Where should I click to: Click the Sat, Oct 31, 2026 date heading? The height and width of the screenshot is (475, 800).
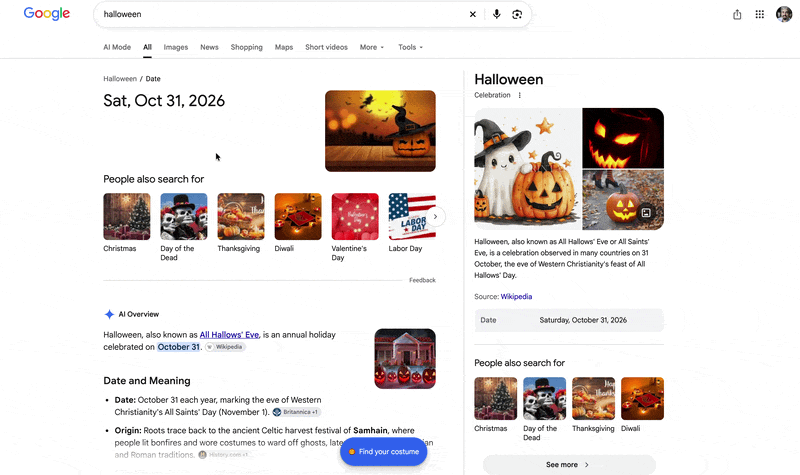click(x=164, y=101)
